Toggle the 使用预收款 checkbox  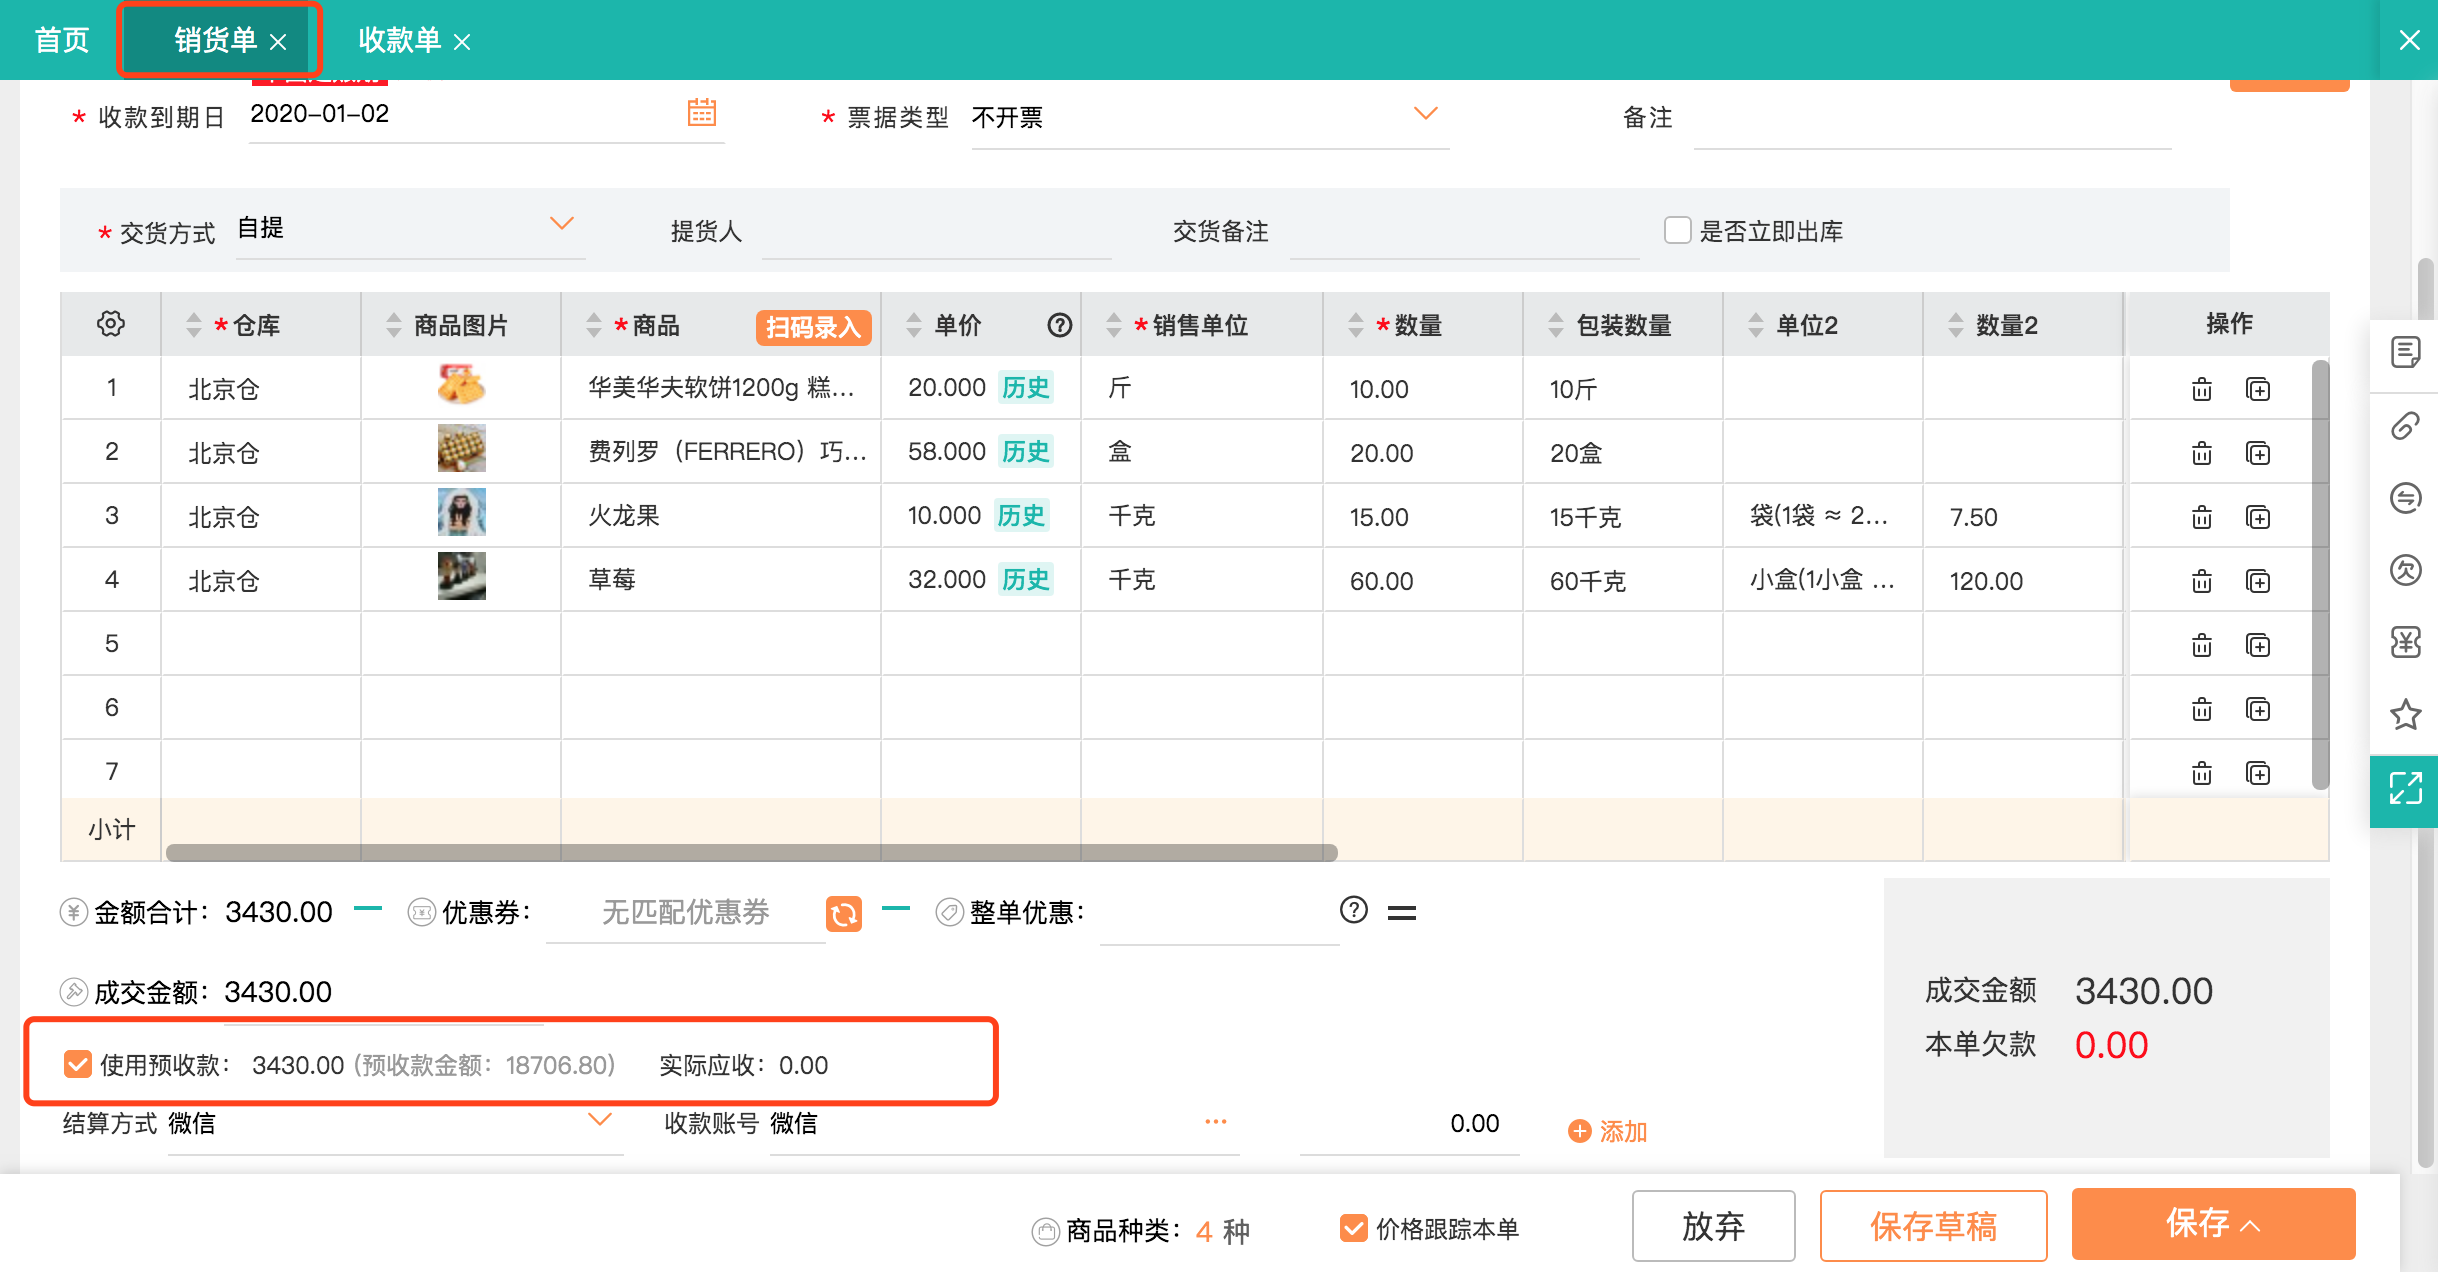tap(76, 1064)
